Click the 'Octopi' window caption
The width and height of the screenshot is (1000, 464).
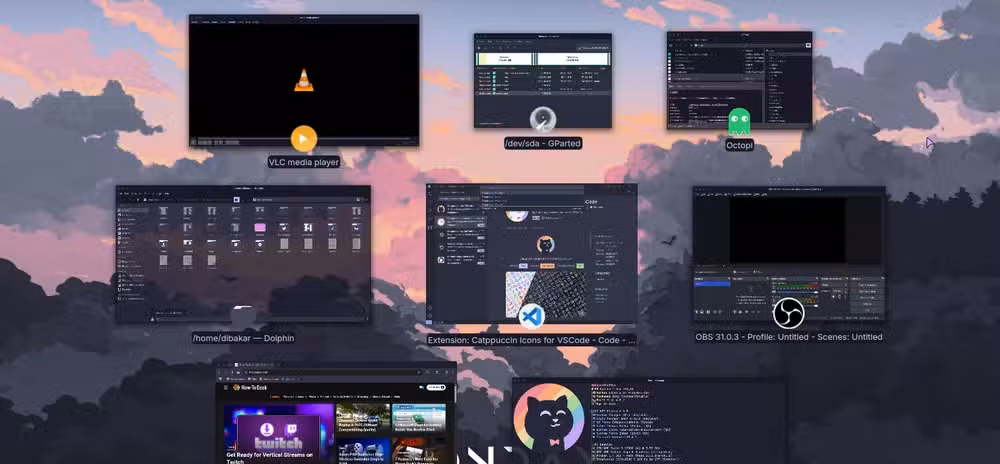coord(740,145)
